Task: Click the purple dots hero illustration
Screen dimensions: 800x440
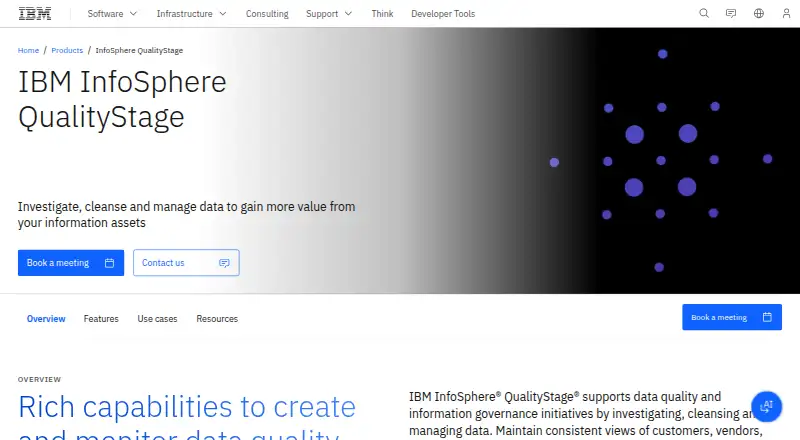Action: point(661,160)
